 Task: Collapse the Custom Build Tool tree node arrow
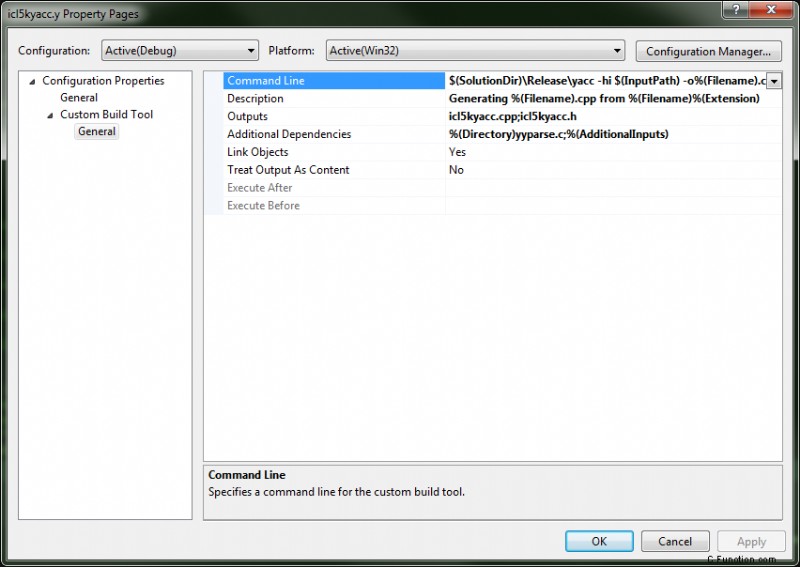point(50,115)
